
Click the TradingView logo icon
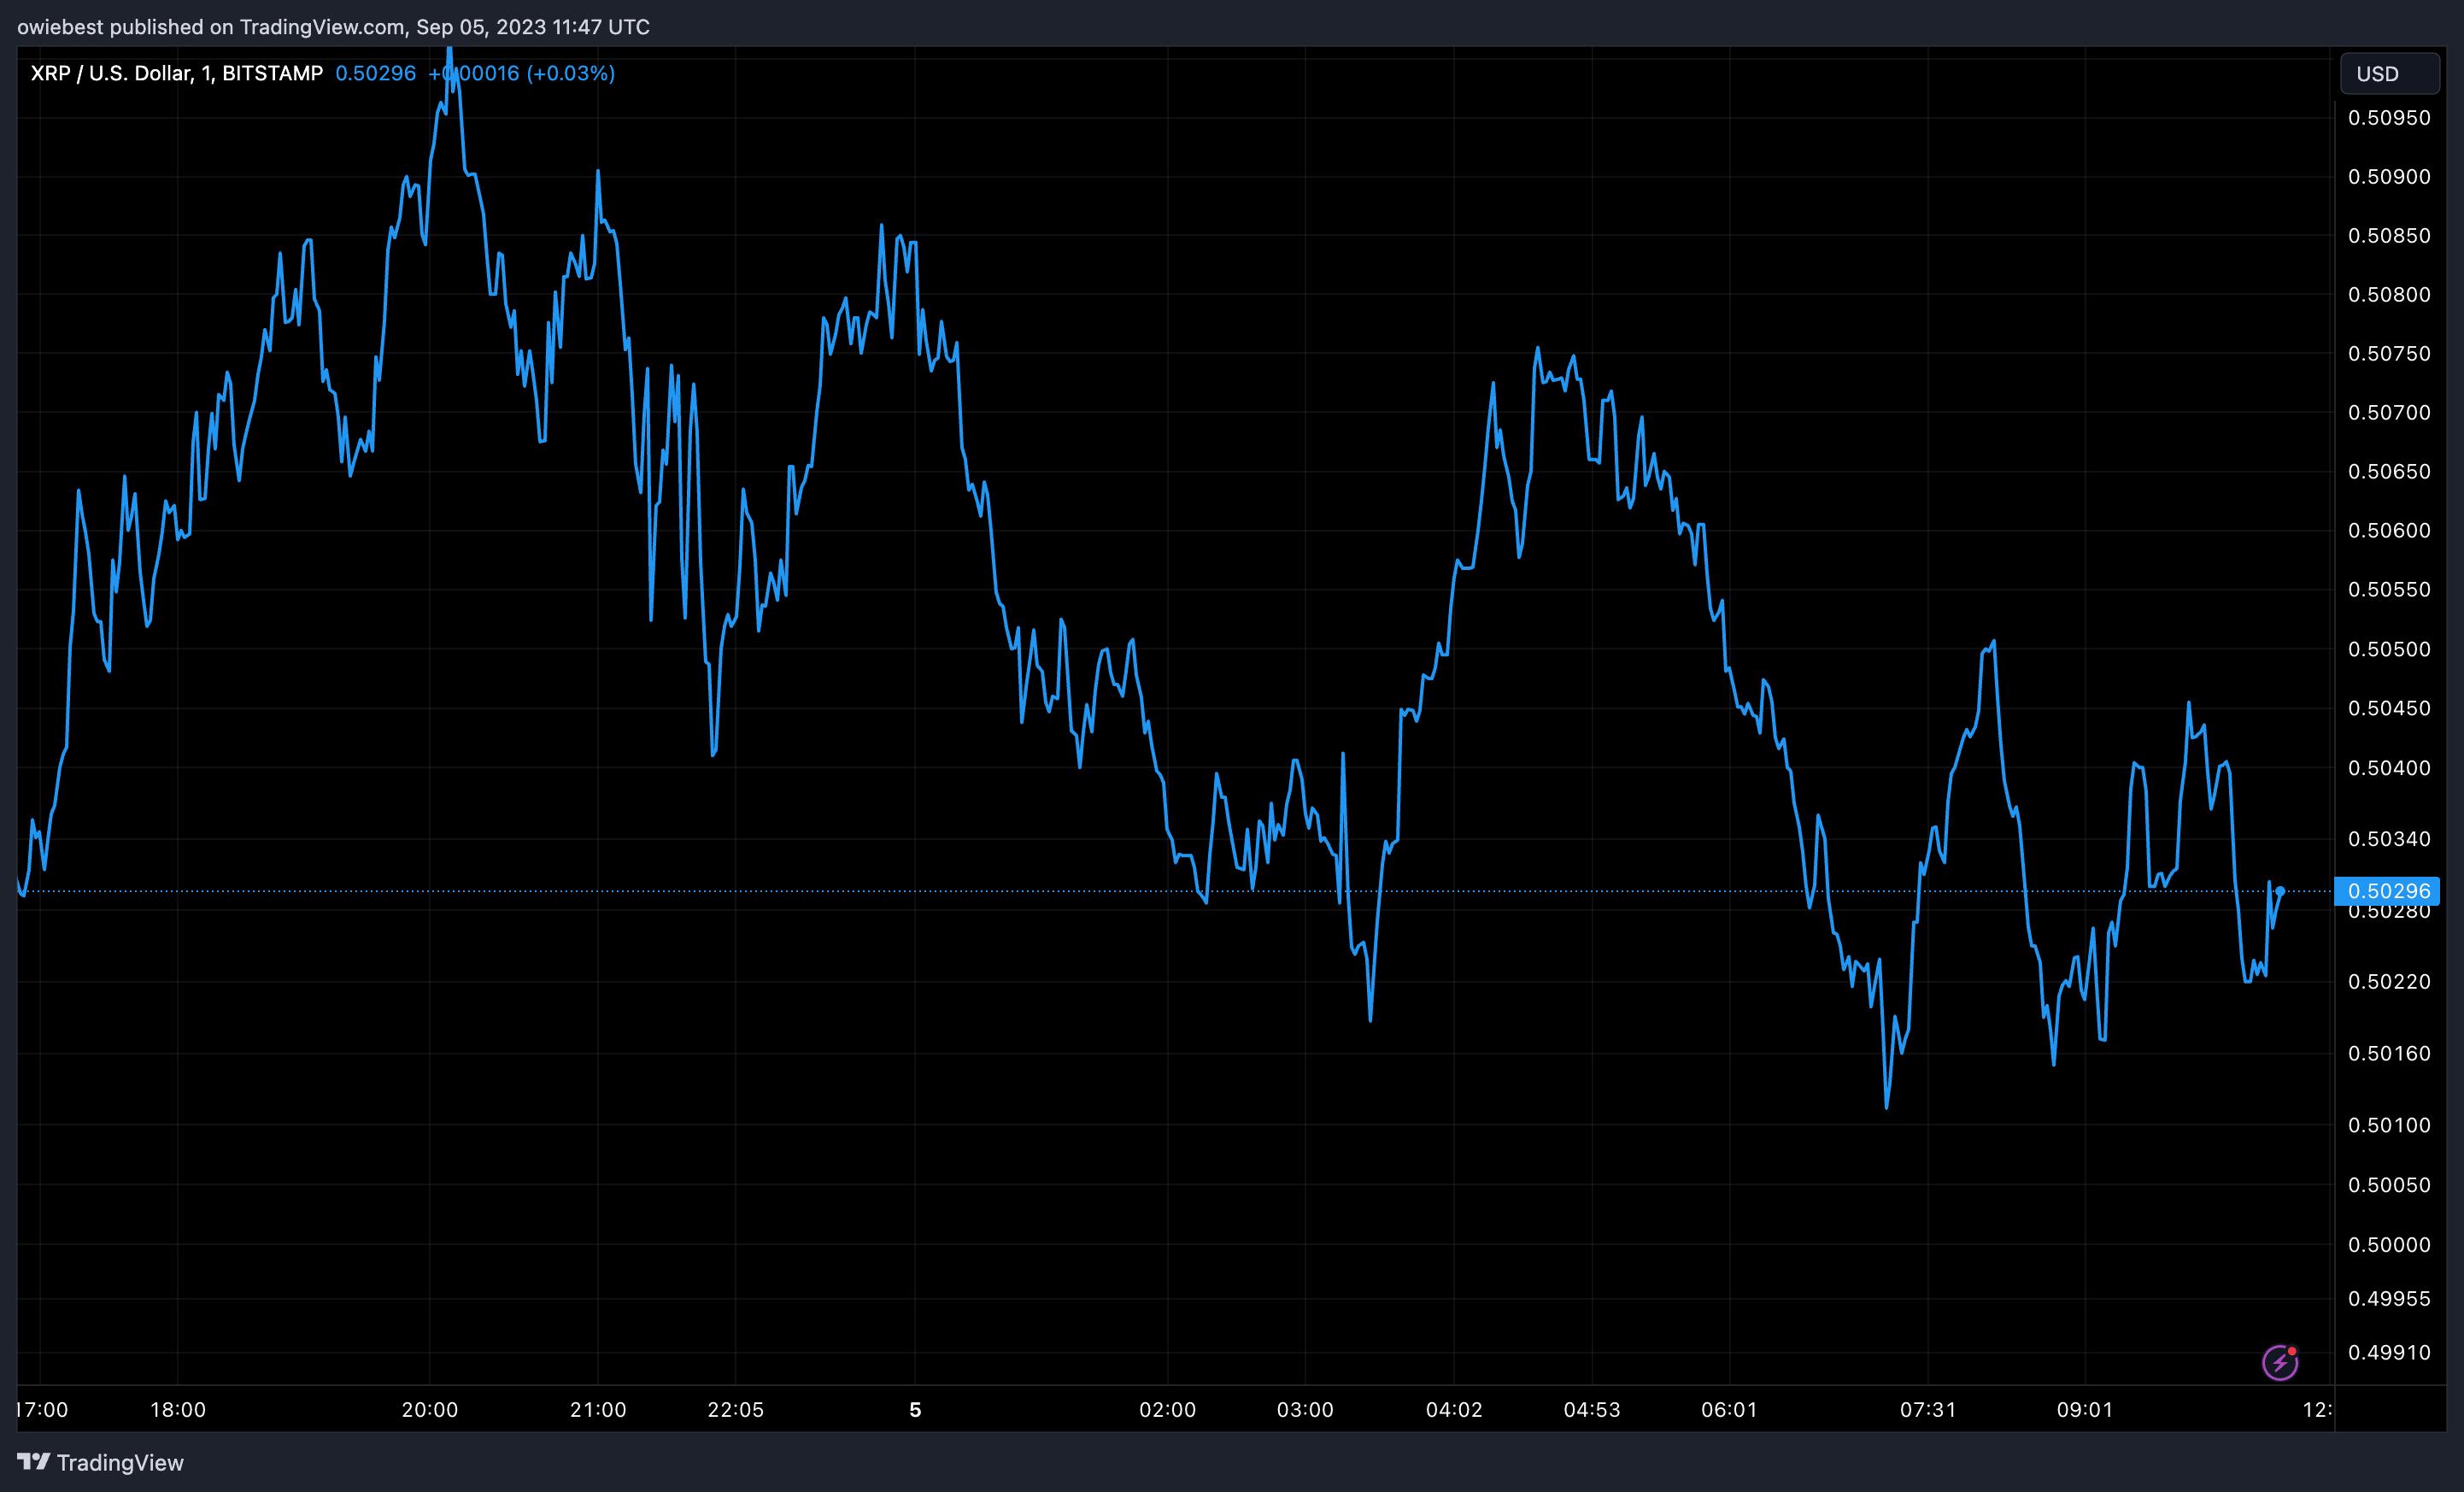34,1462
